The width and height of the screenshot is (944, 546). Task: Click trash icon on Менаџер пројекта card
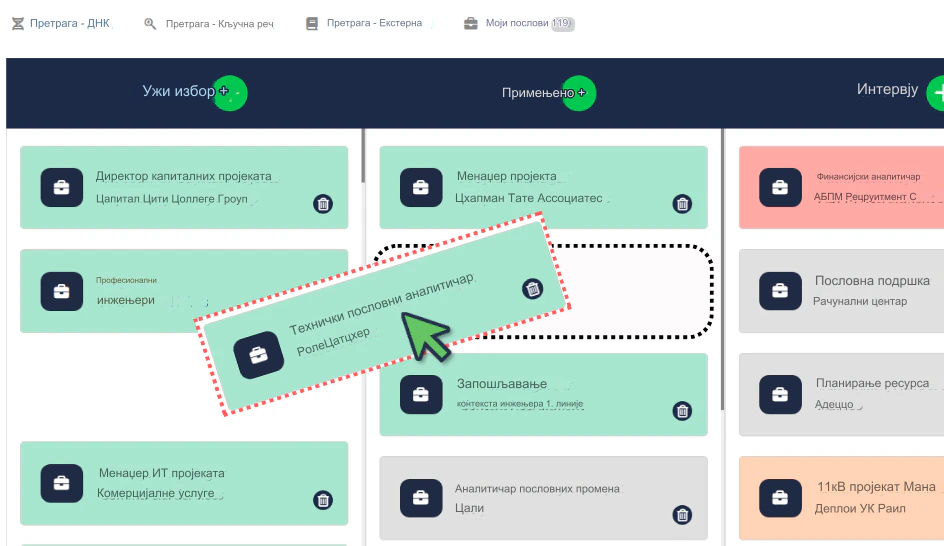click(682, 204)
